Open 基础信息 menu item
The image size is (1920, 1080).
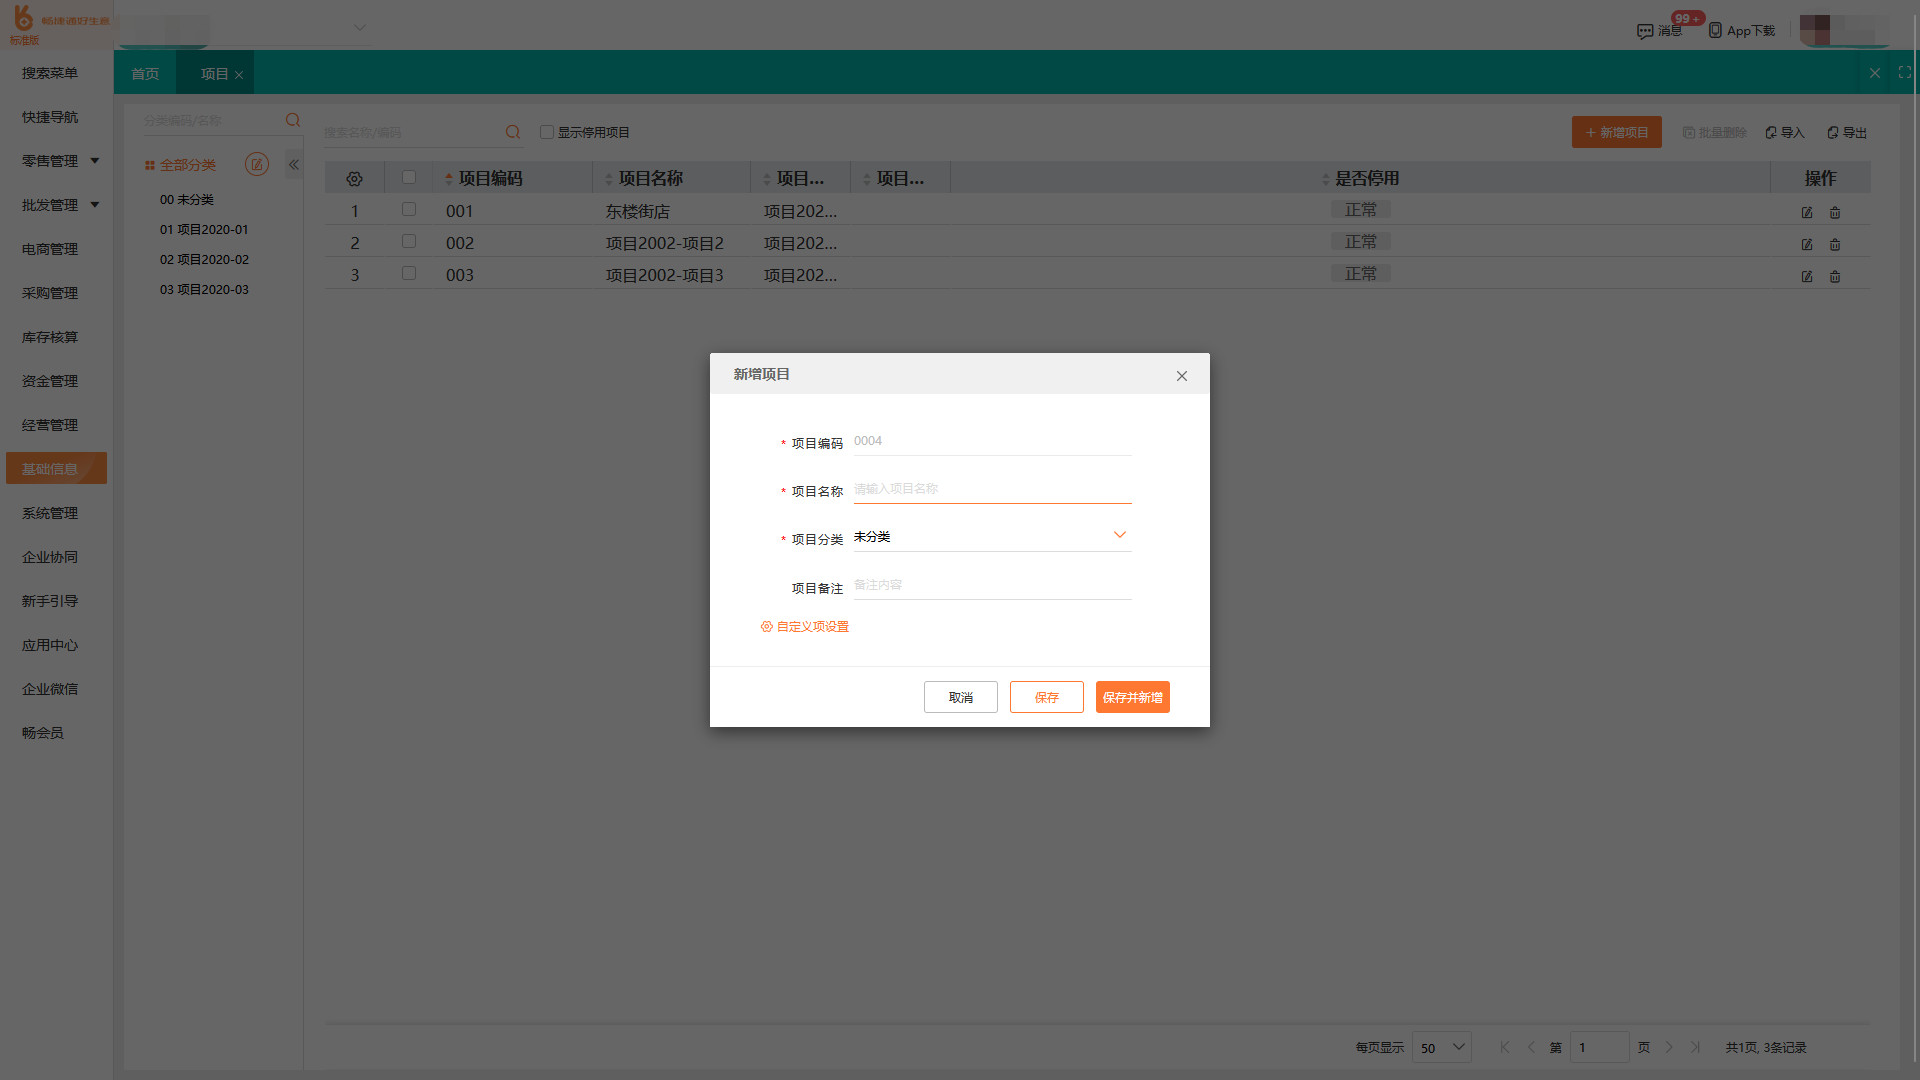(54, 468)
